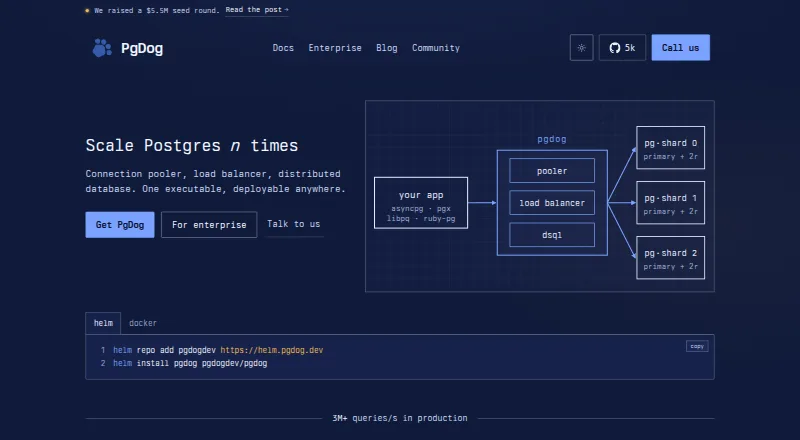Click the seed round announcement text

[156, 10]
